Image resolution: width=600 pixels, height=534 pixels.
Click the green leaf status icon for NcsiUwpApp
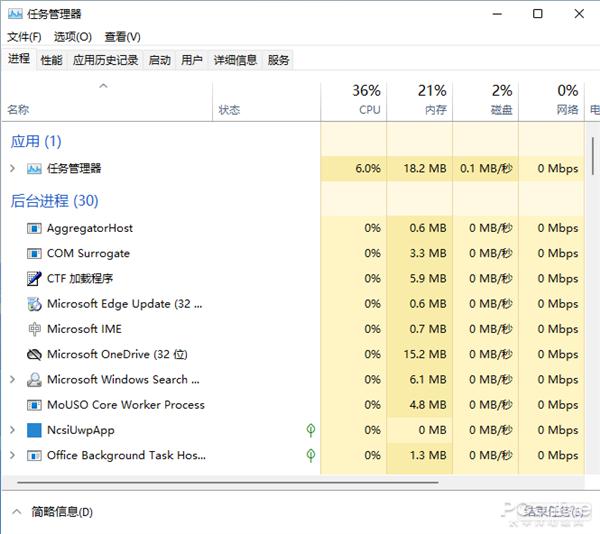point(311,430)
